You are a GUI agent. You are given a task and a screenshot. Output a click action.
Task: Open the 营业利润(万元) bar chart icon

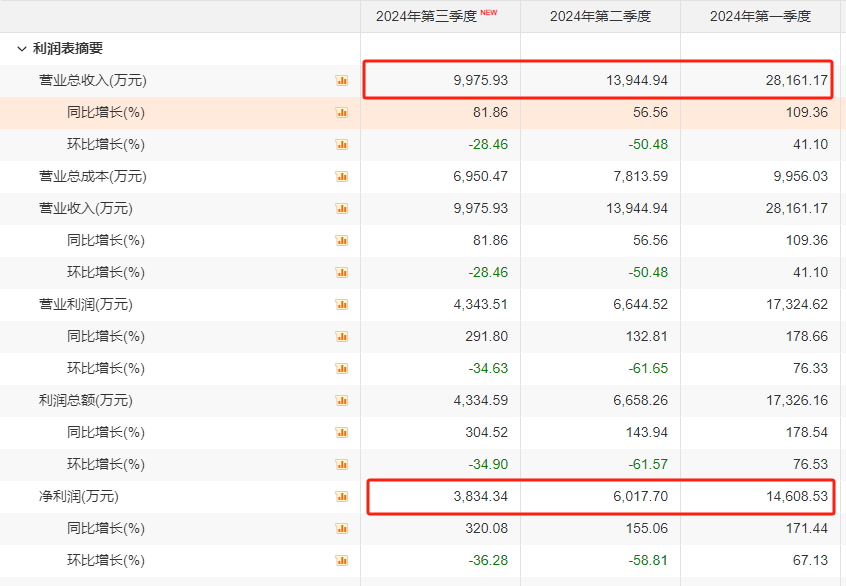pyautogui.click(x=342, y=304)
